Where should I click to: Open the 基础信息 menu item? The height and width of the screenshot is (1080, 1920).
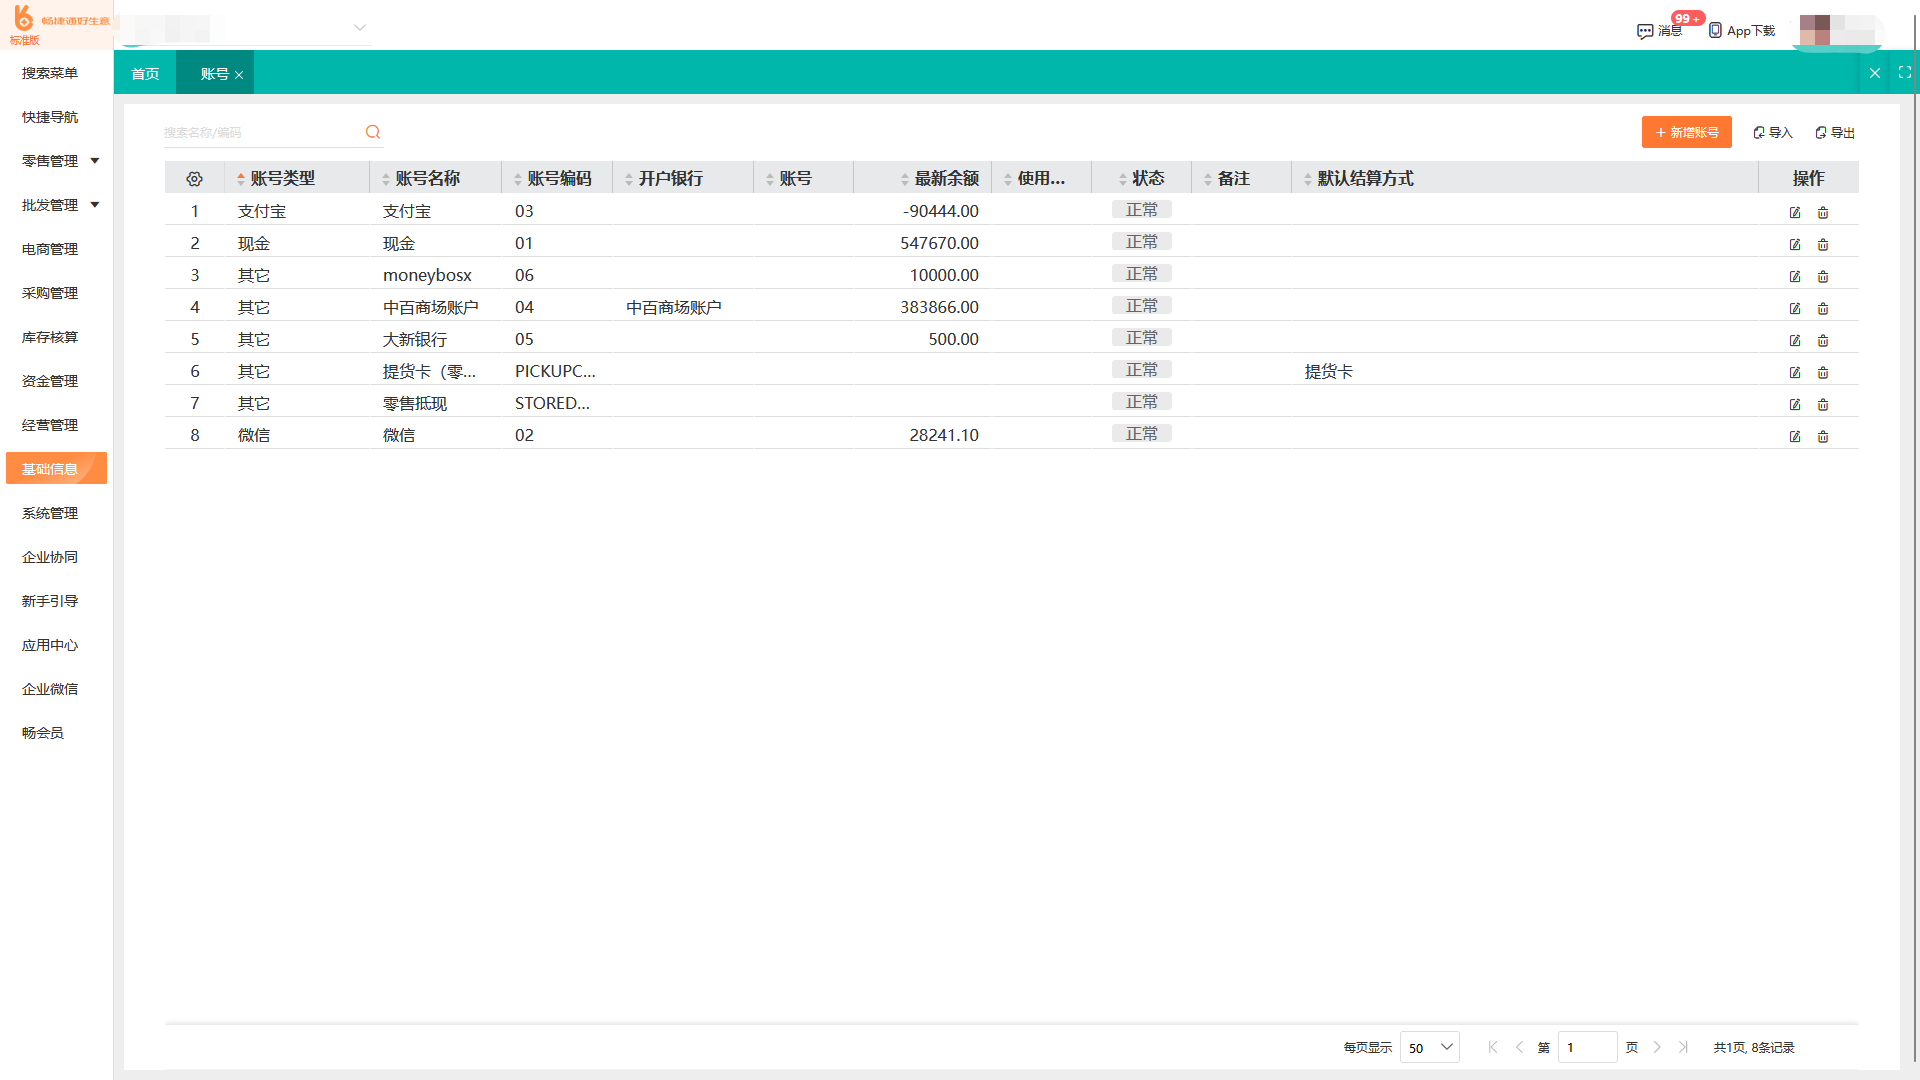coord(53,468)
